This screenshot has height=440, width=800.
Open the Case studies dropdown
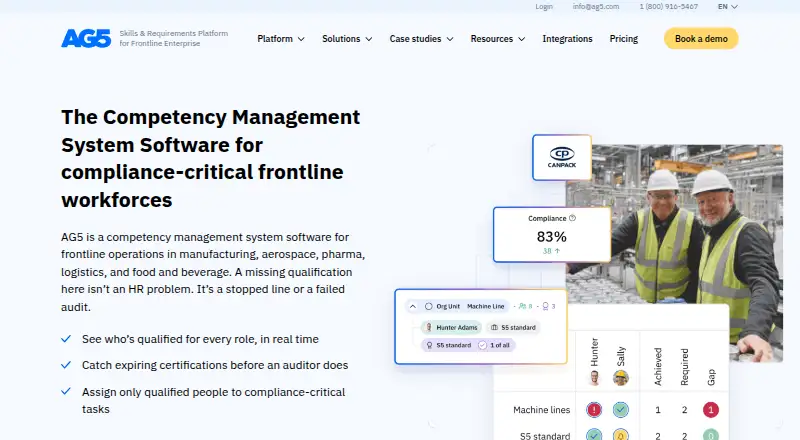(421, 39)
